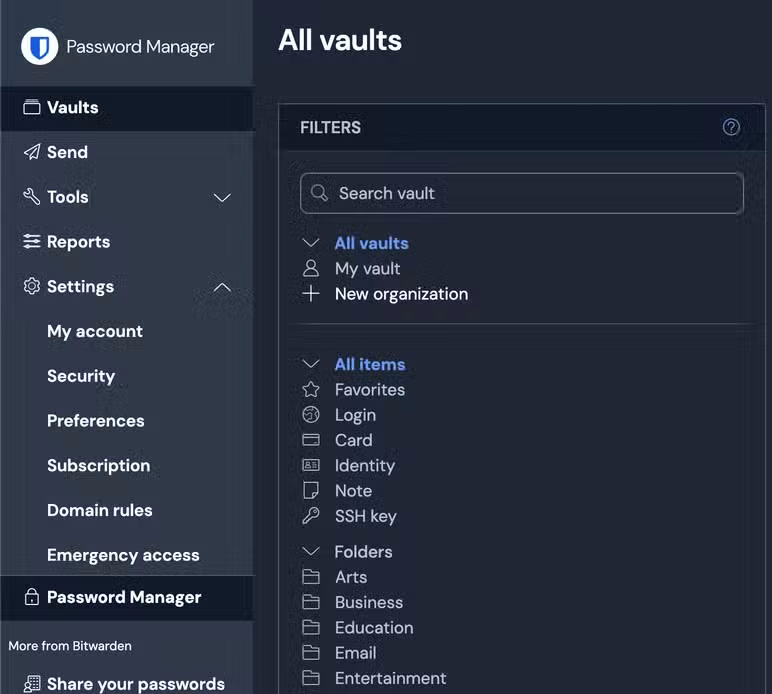This screenshot has width=772, height=694.
Task: Open the Email folder
Action: point(355,653)
